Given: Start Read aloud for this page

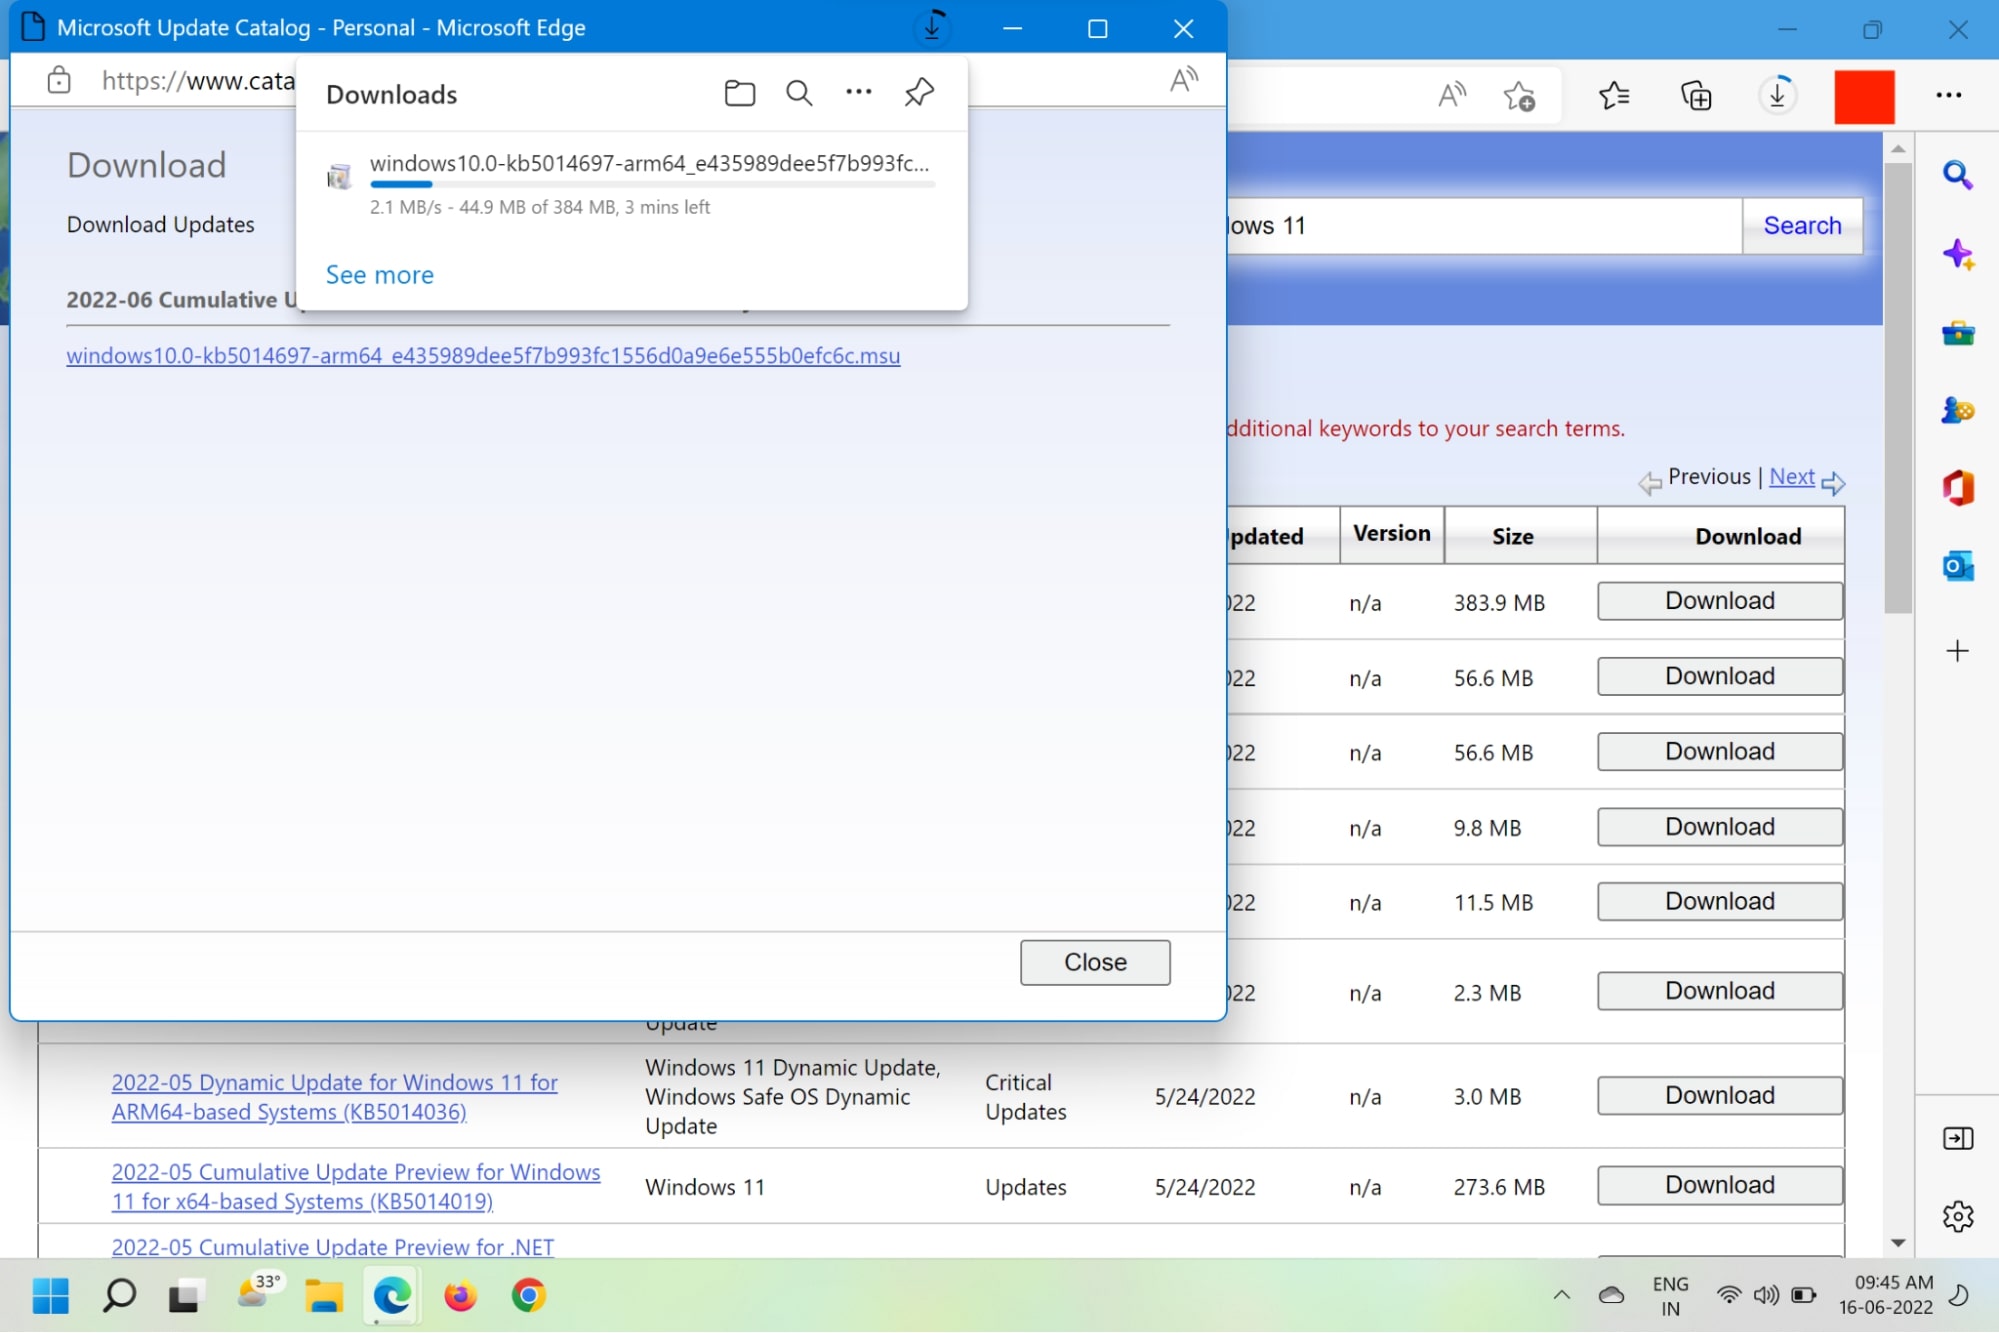Looking at the screenshot, I should pos(1450,95).
